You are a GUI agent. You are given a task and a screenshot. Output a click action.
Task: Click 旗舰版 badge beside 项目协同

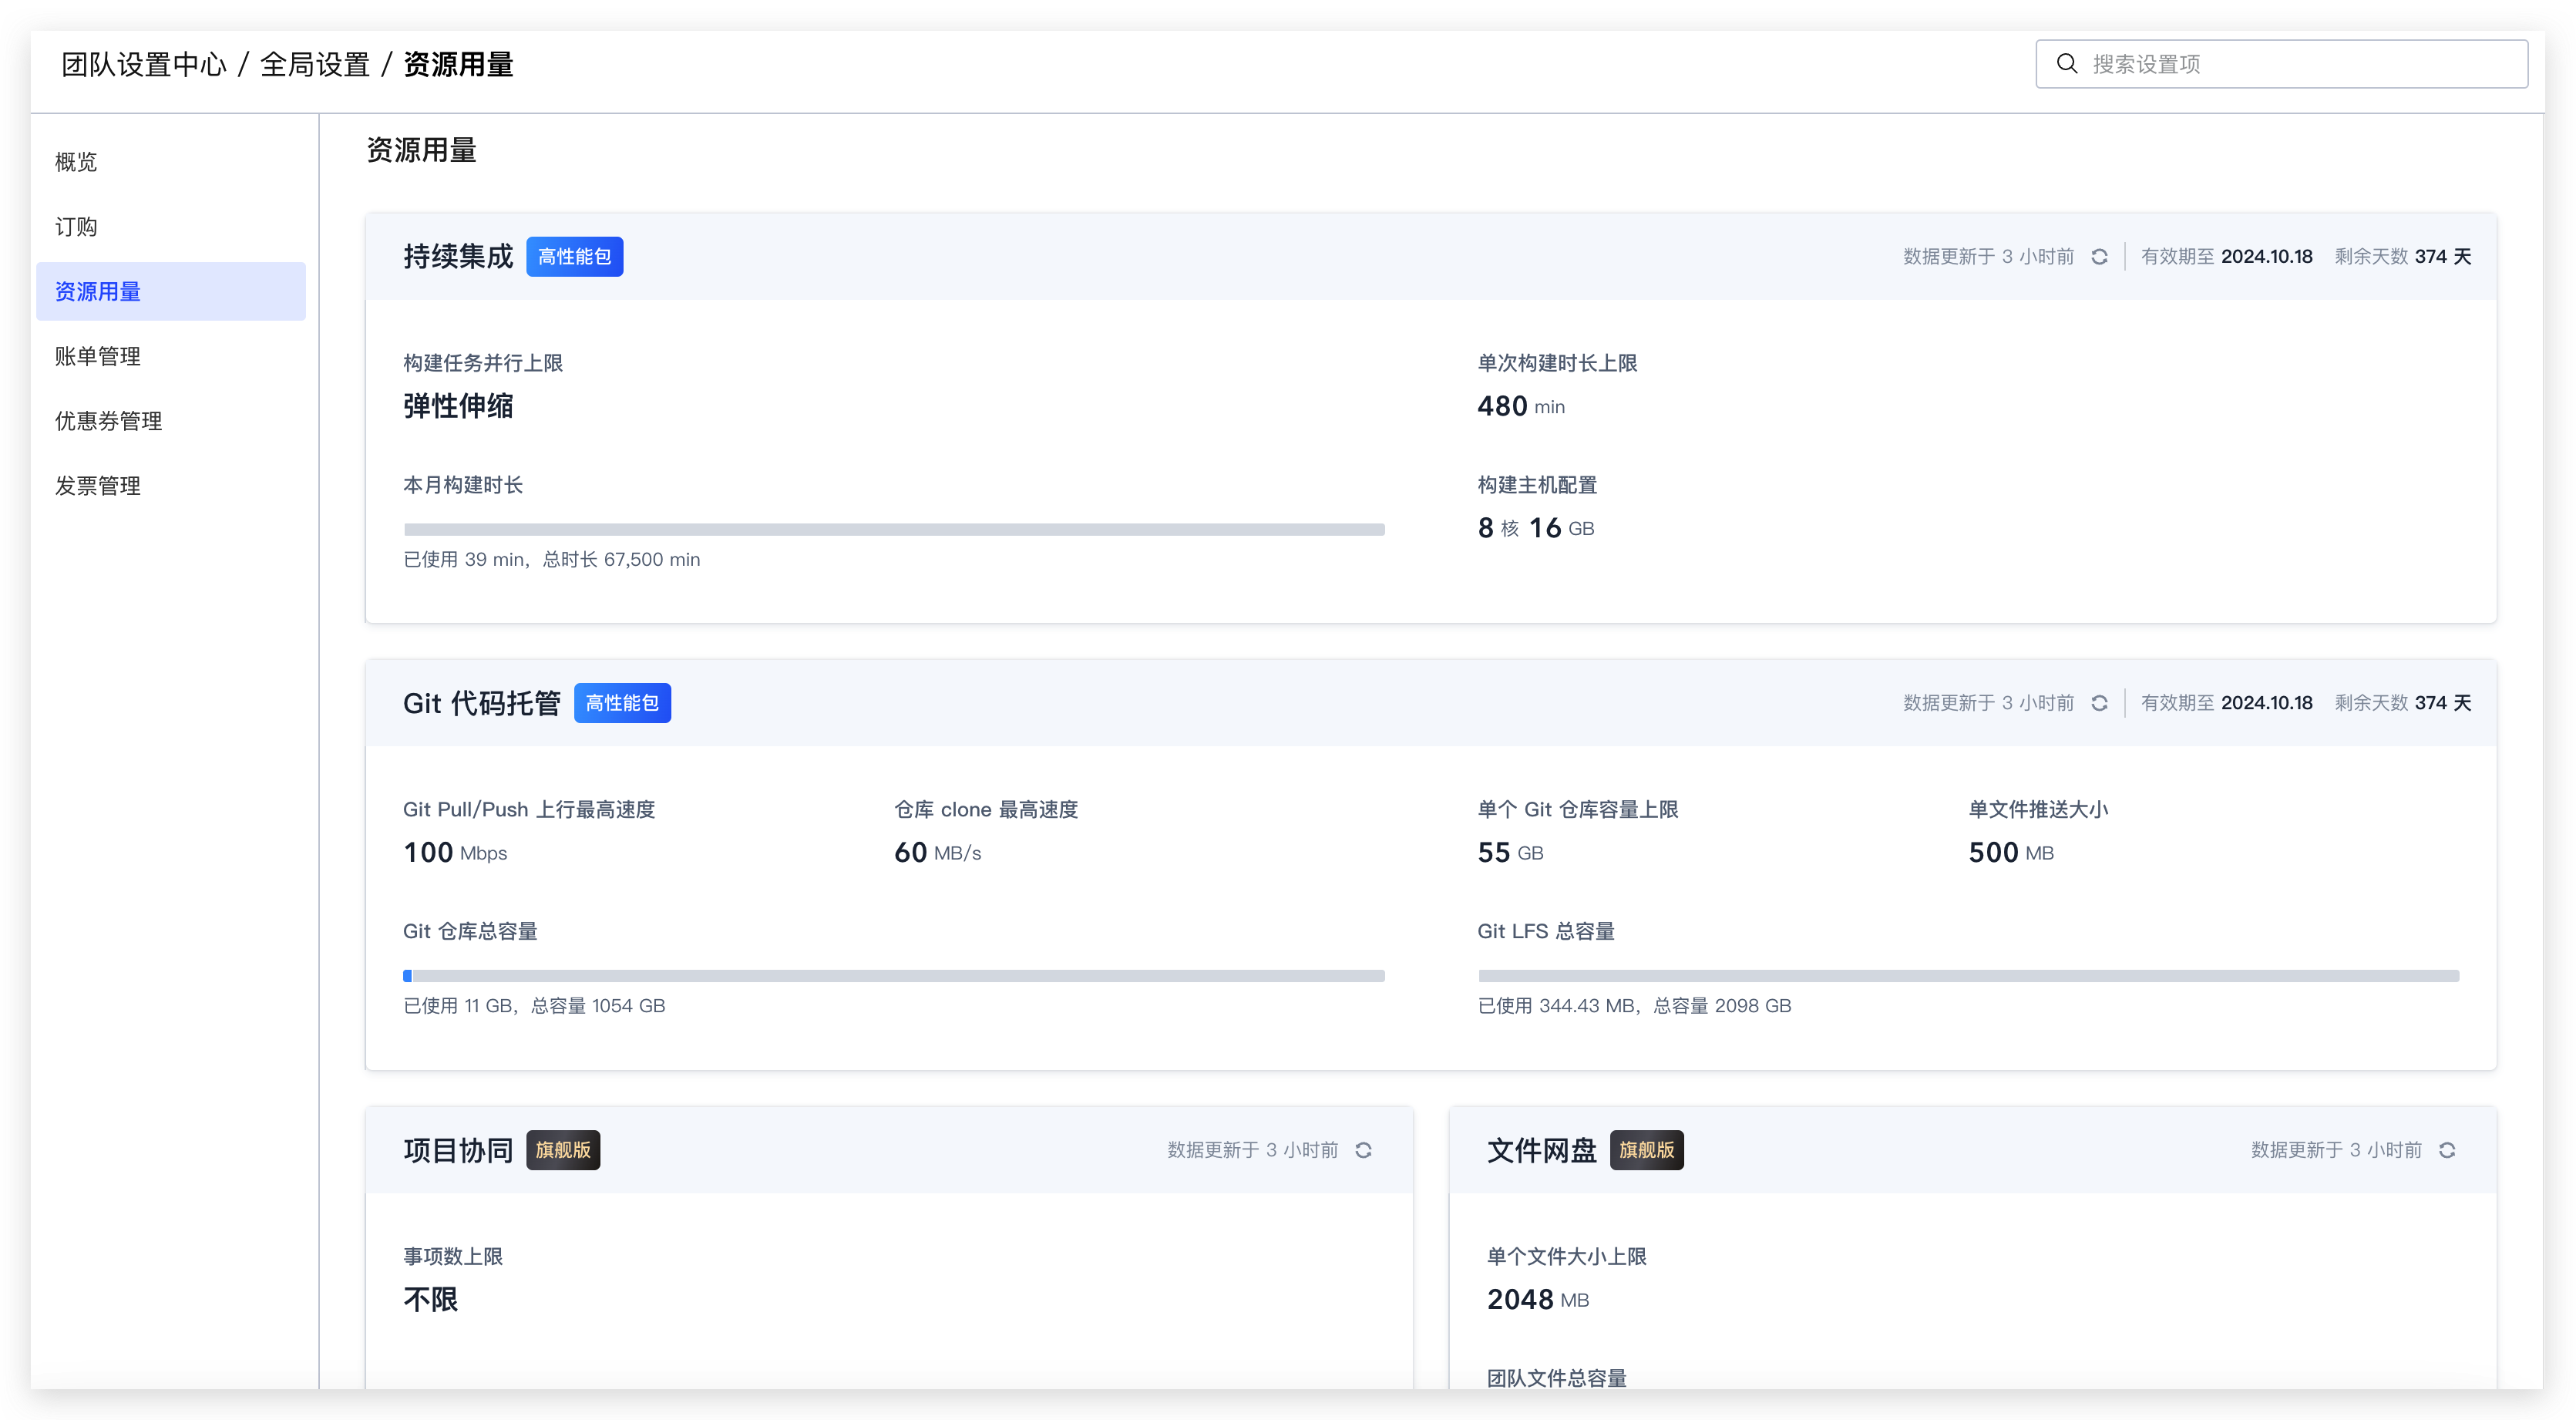[563, 1150]
